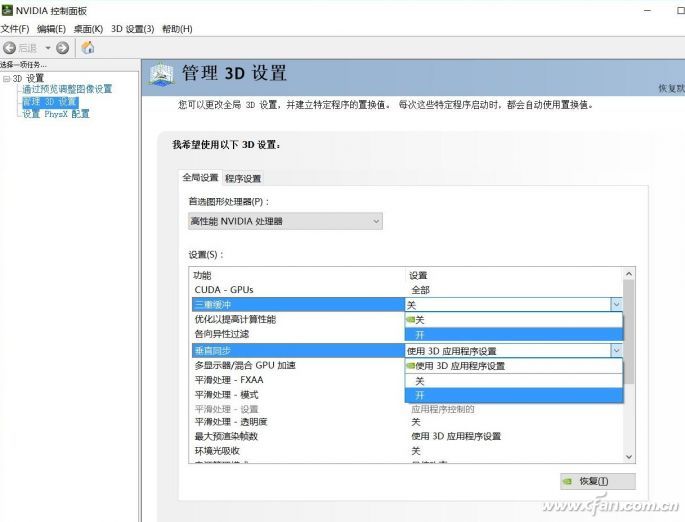Expand the 垂直同步 dropdown arrow
685x522 pixels.
[x=616, y=351]
